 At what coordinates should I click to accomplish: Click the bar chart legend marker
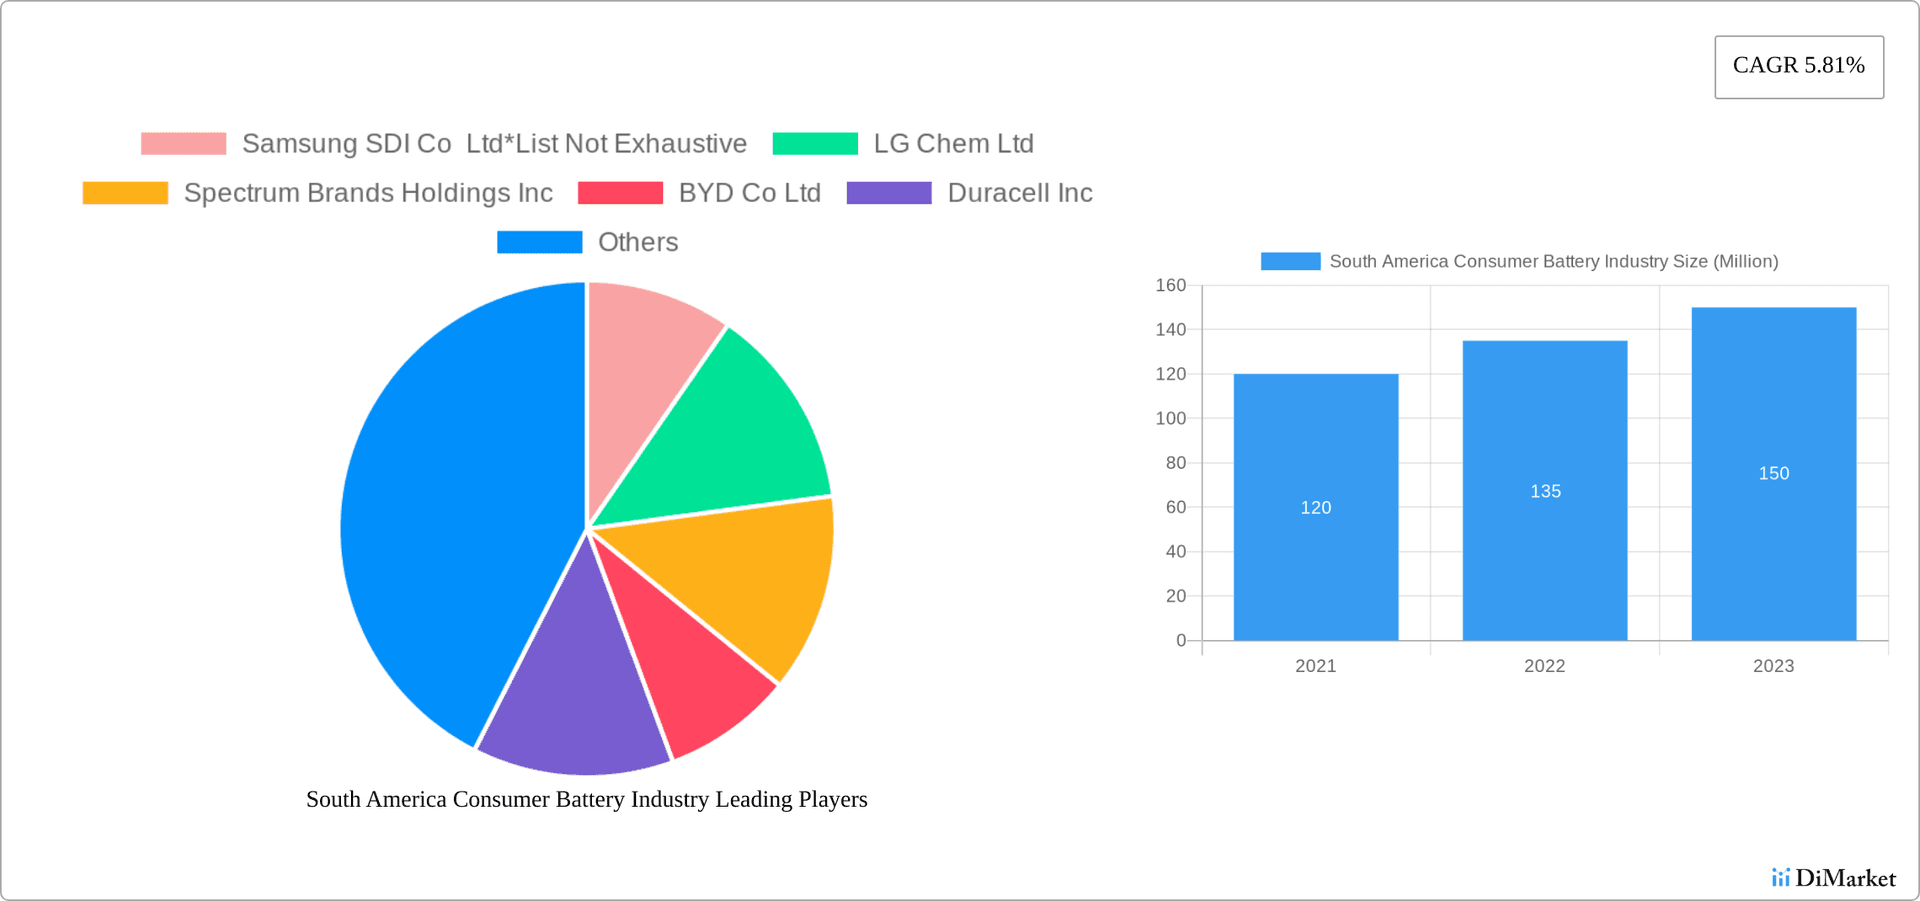pos(1288,261)
